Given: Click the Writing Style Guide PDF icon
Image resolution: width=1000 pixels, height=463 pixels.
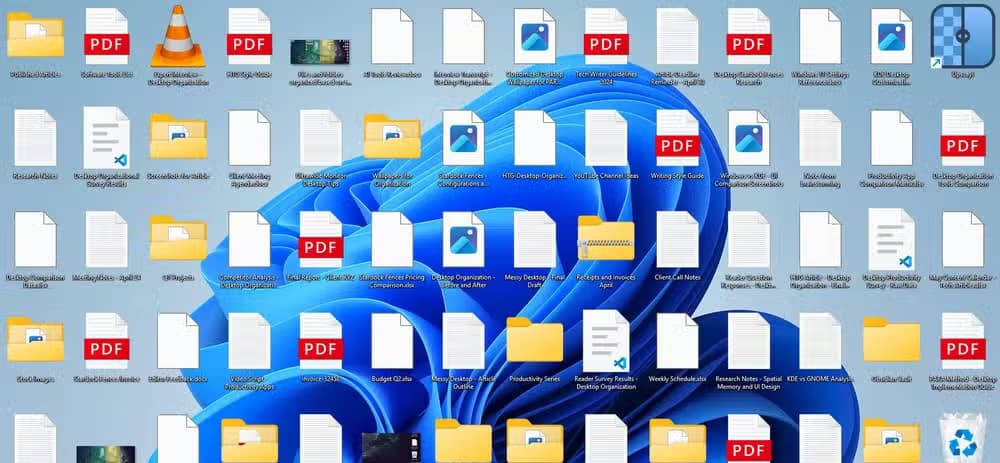Looking at the screenshot, I should 677,138.
